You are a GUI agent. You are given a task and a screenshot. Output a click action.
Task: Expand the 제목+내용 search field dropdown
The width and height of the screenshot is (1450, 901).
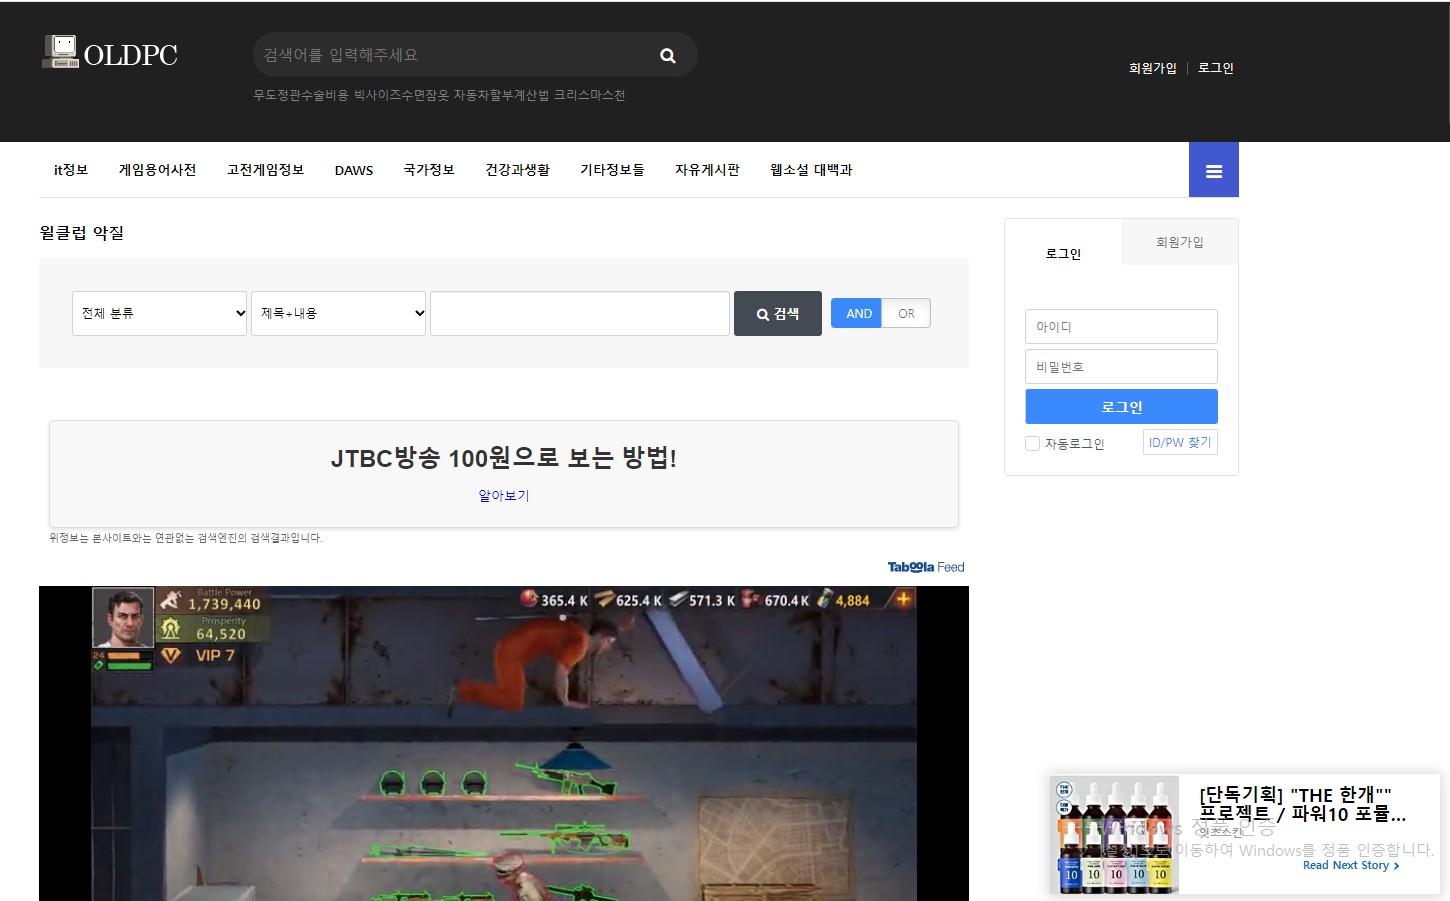(x=338, y=314)
